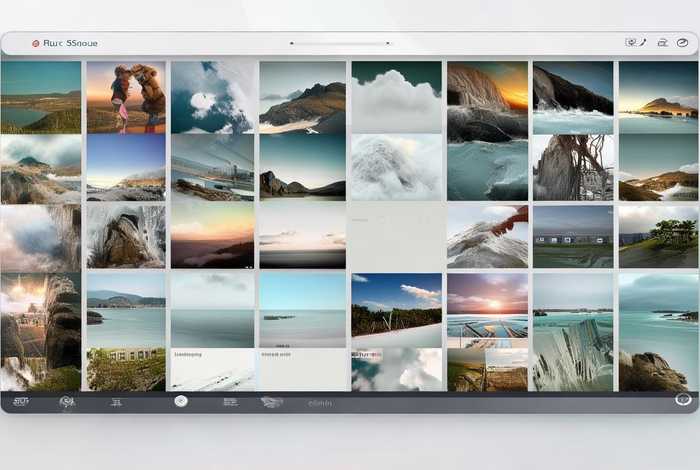Click the second icon in bottom-left bar
The image size is (700, 470).
(67, 402)
